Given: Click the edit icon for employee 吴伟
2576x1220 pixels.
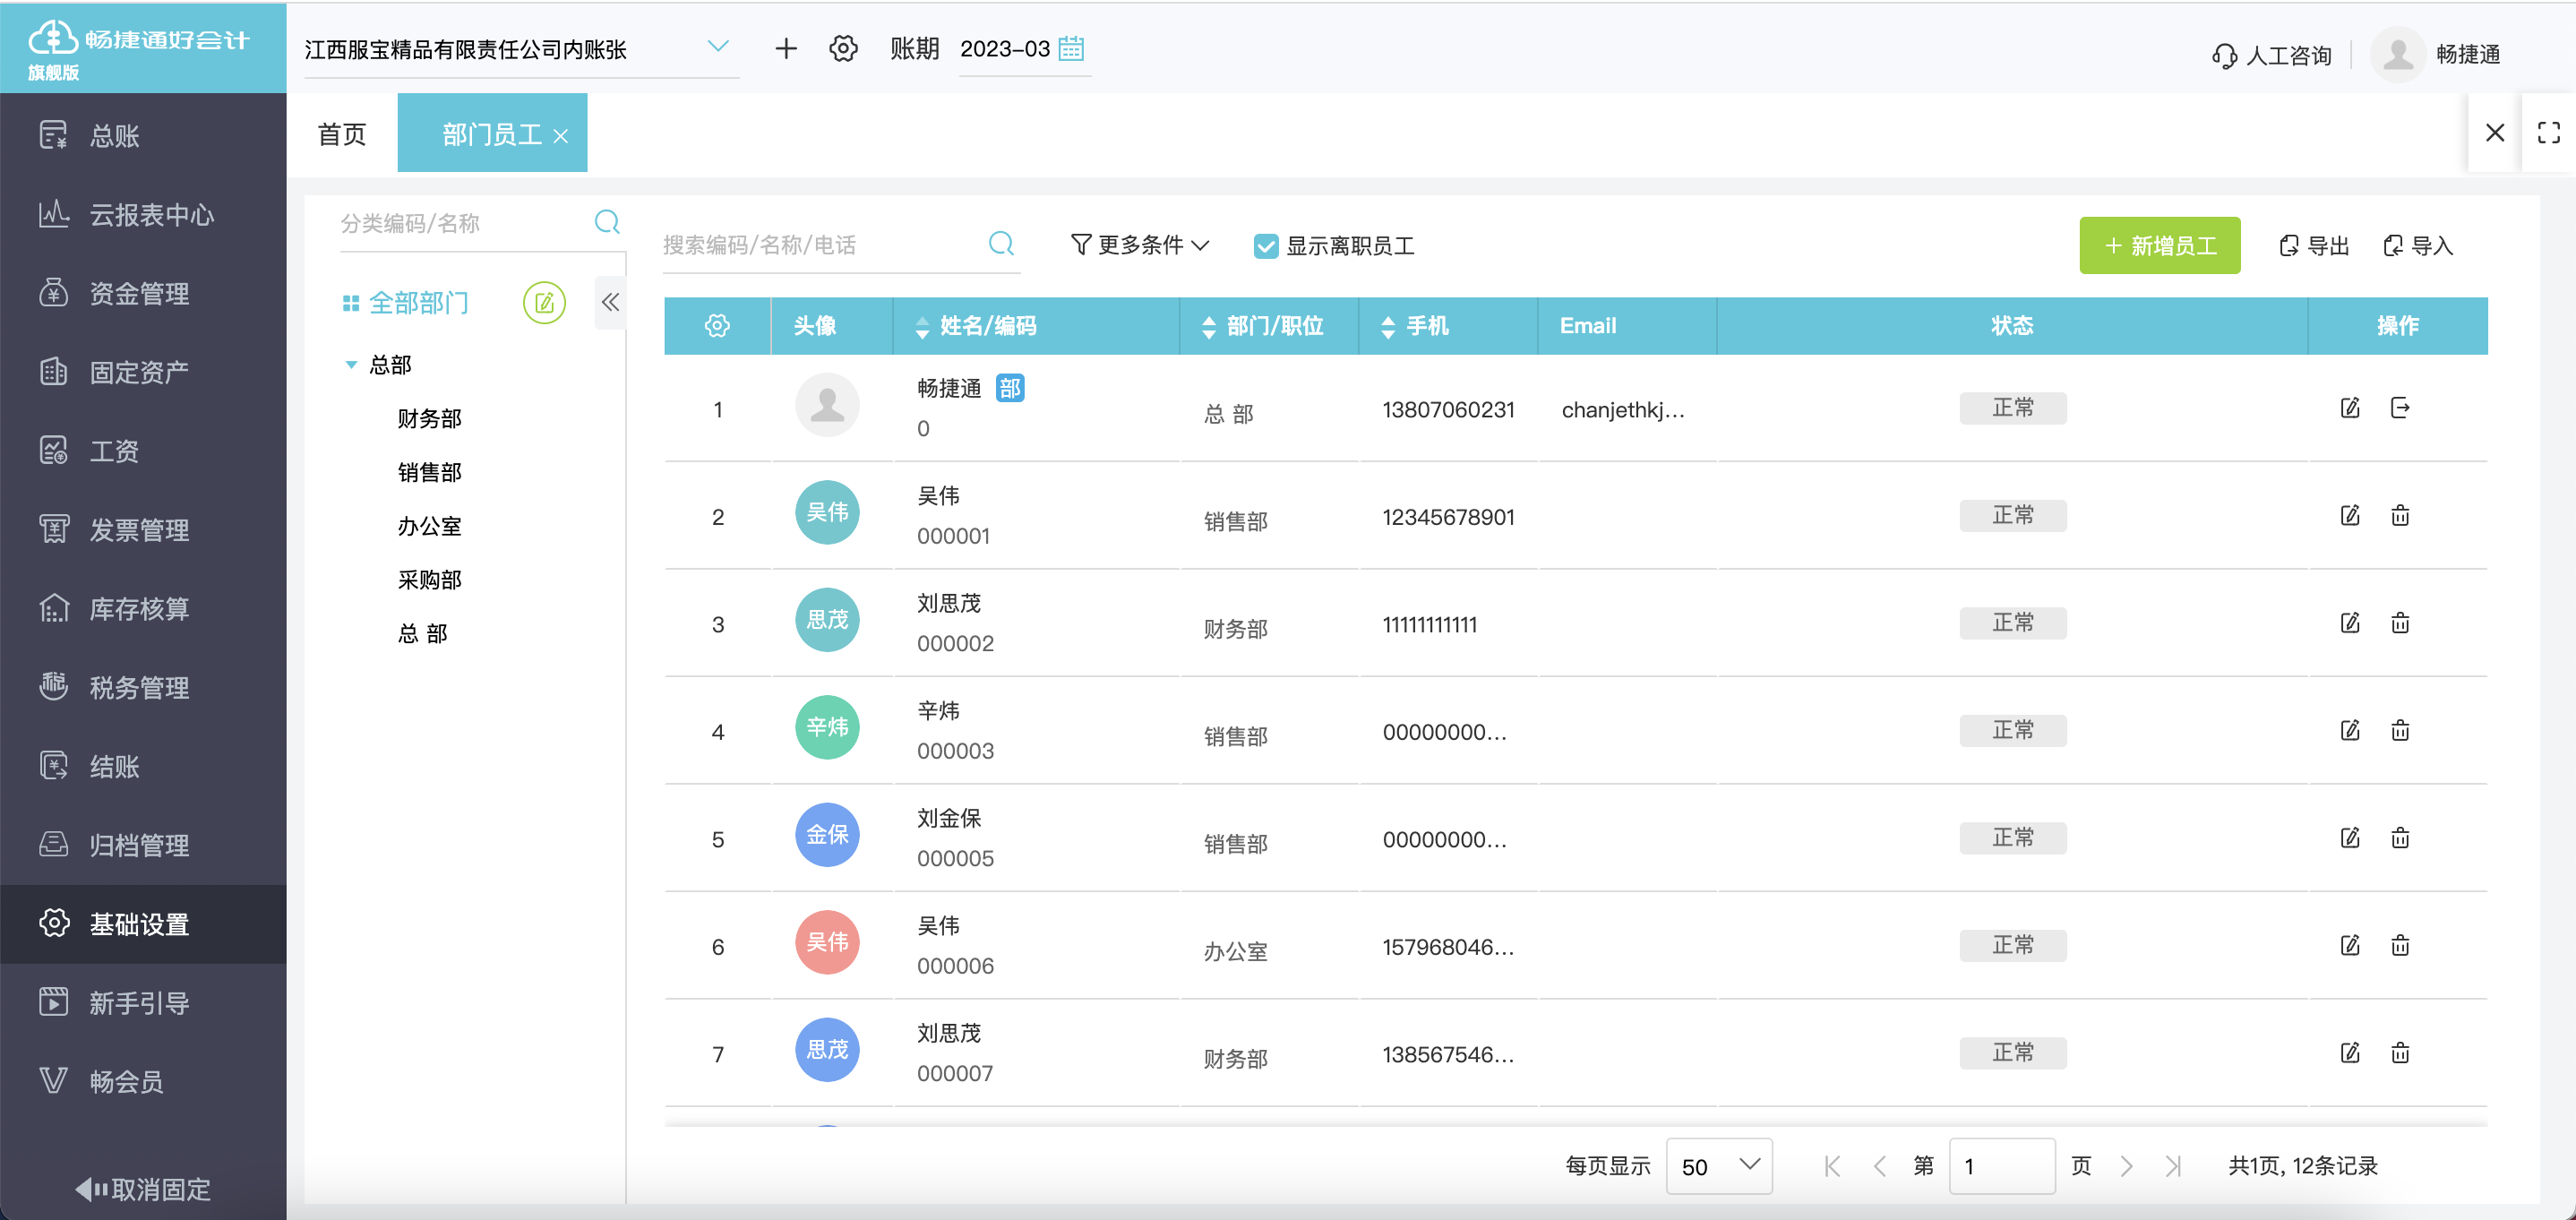Looking at the screenshot, I should point(2349,514).
